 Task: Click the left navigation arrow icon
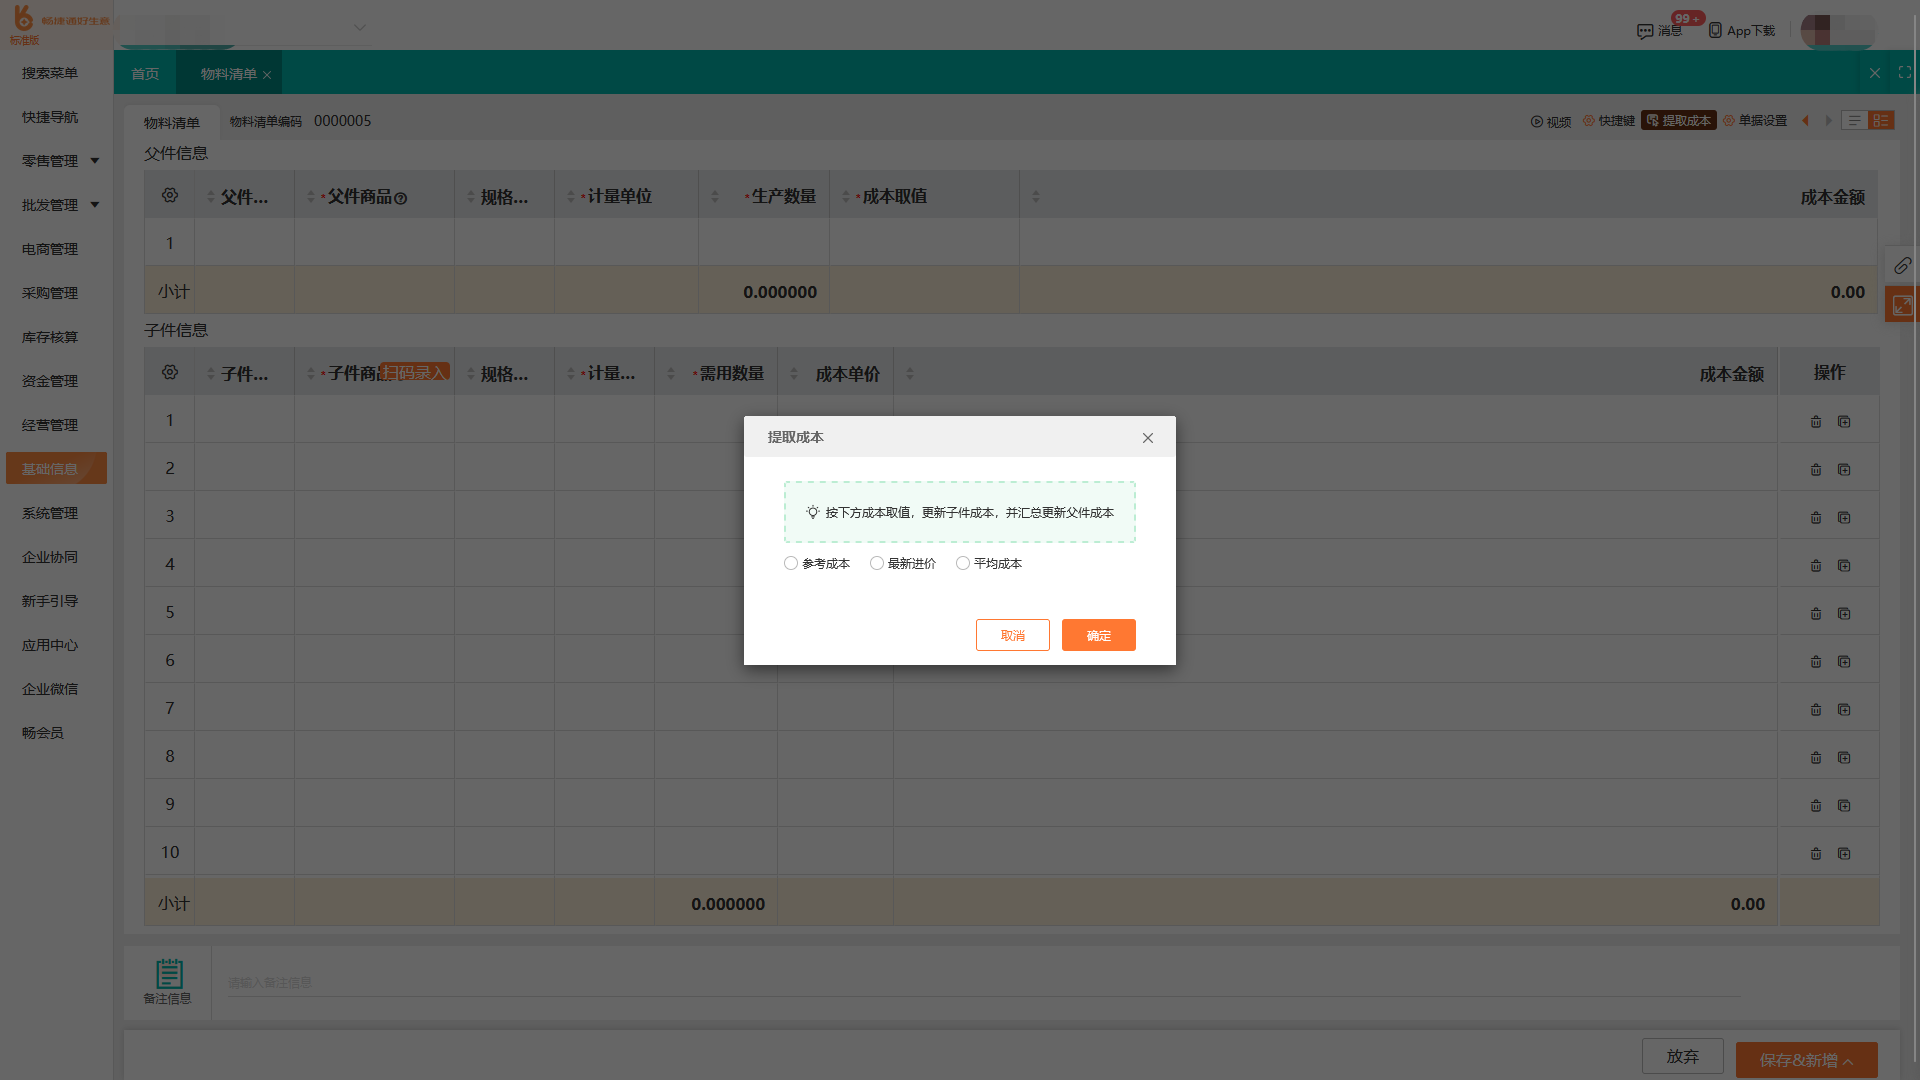tap(1805, 121)
